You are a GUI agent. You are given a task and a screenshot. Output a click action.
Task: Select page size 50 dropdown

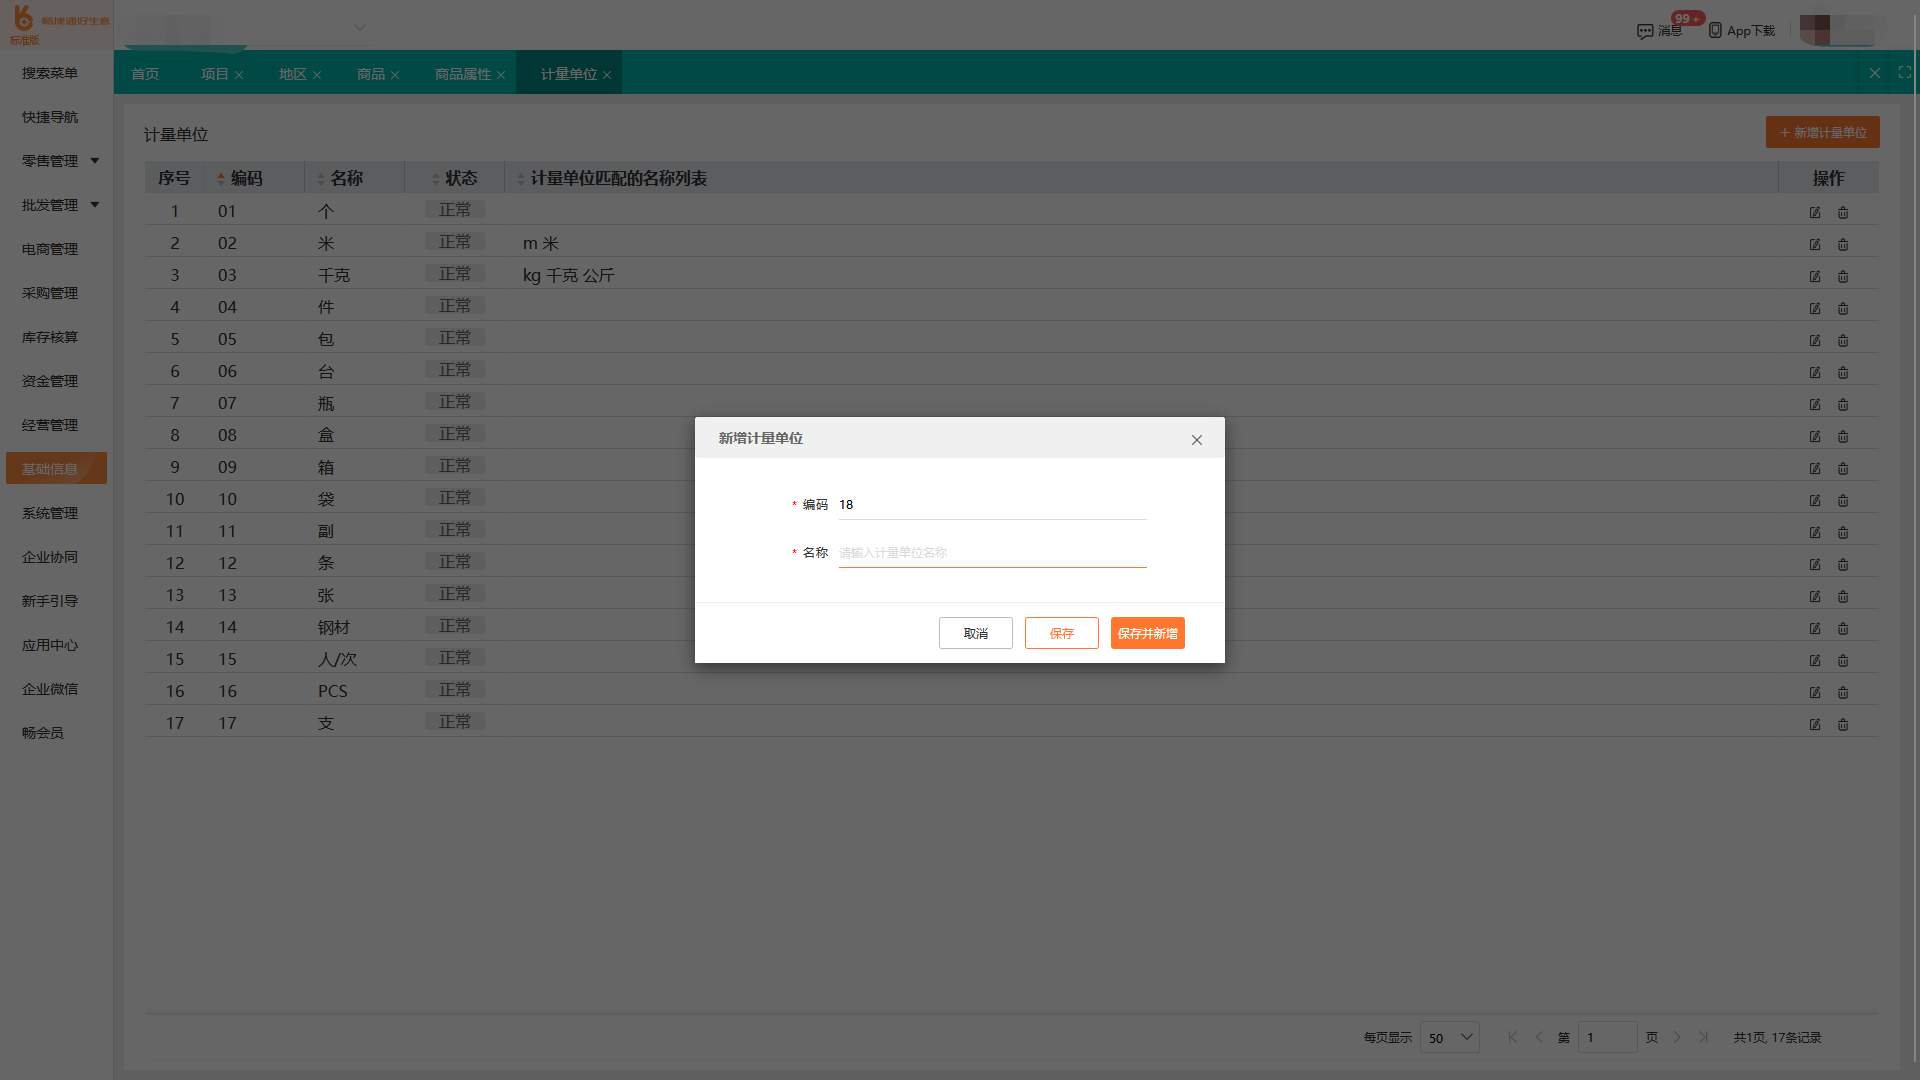pyautogui.click(x=1449, y=1038)
